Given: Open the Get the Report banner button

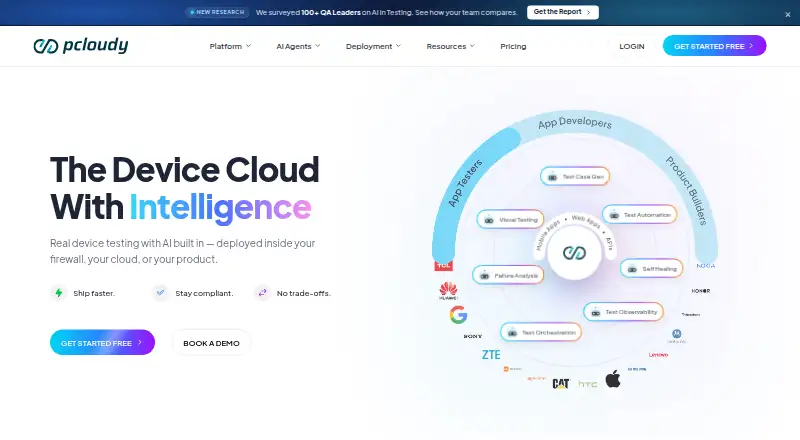Looking at the screenshot, I should 562,12.
